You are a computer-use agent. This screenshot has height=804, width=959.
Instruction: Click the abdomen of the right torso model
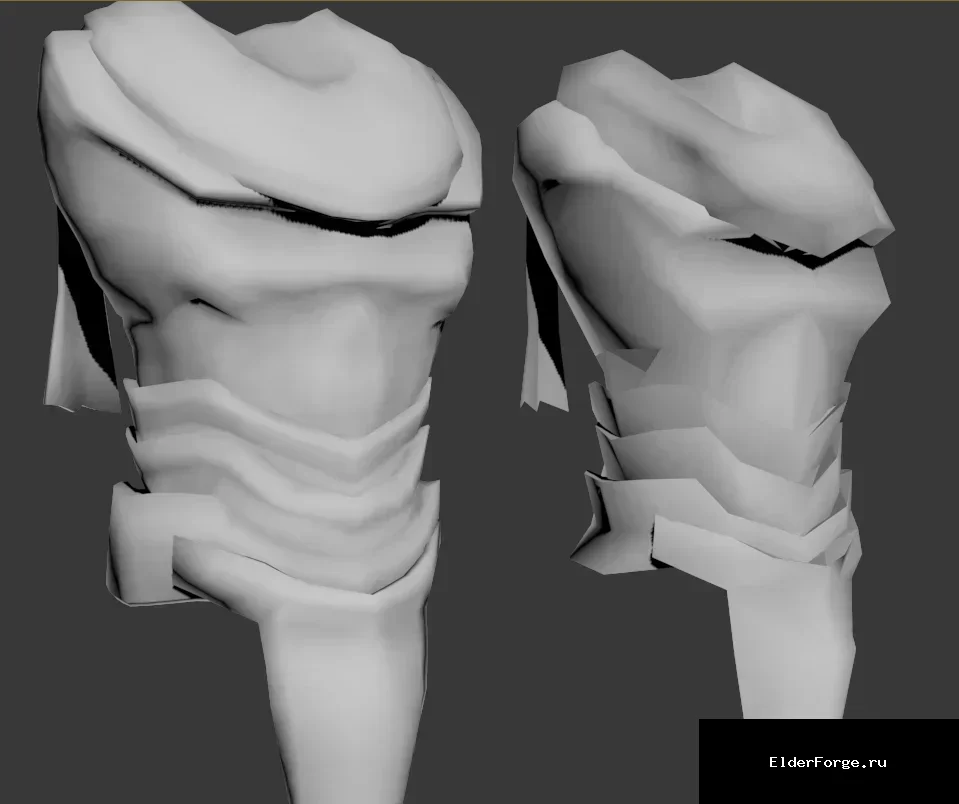click(x=760, y=400)
